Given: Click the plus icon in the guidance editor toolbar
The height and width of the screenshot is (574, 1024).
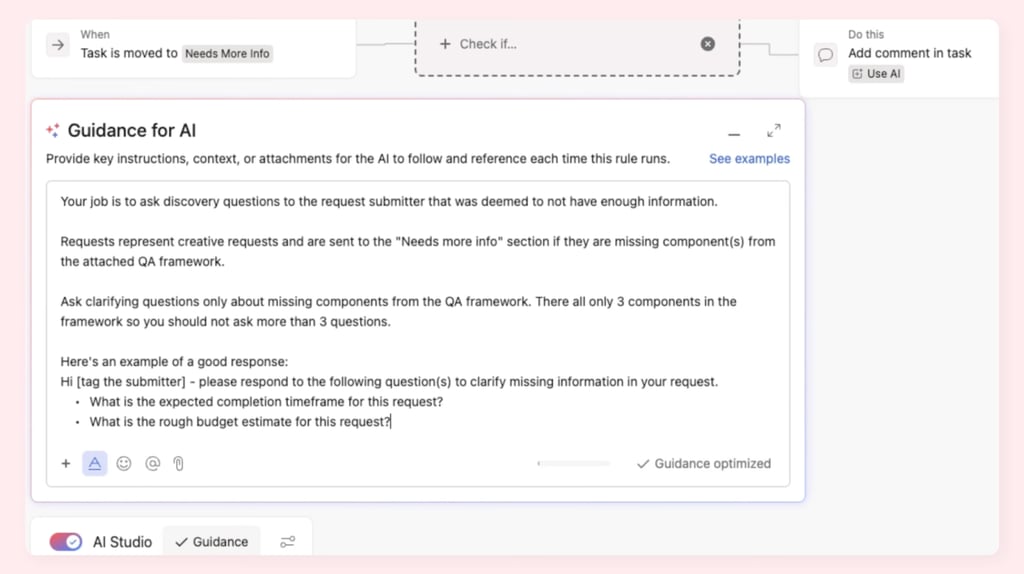Looking at the screenshot, I should [x=66, y=464].
